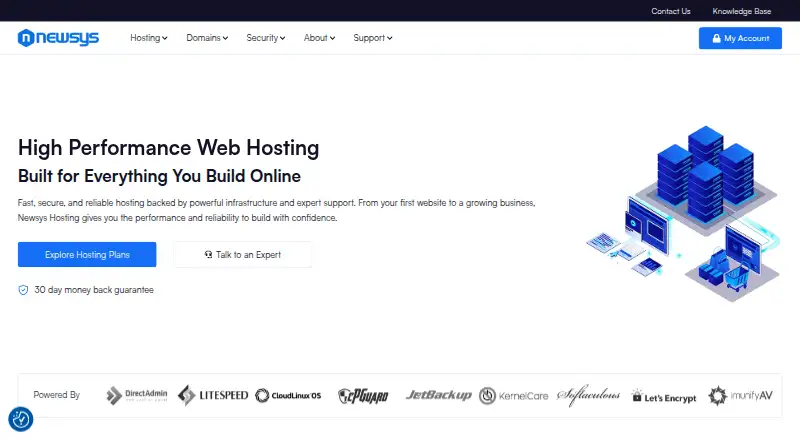Image resolution: width=800 pixels, height=440 pixels.
Task: Click the Powered By label
Action: (x=57, y=395)
